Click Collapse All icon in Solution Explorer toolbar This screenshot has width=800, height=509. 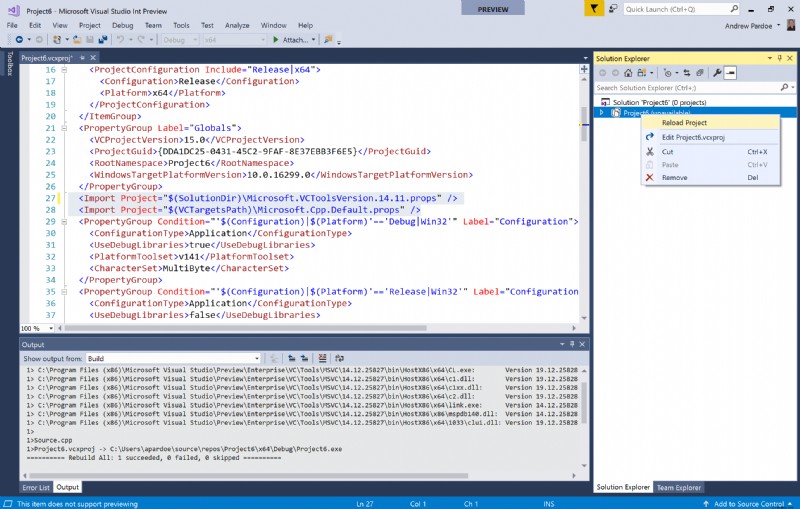click(x=699, y=73)
